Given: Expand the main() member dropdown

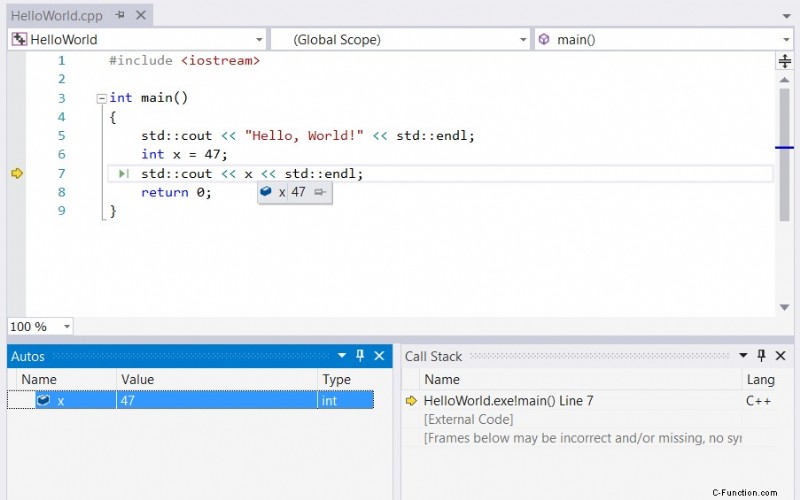Looking at the screenshot, I should [x=787, y=40].
